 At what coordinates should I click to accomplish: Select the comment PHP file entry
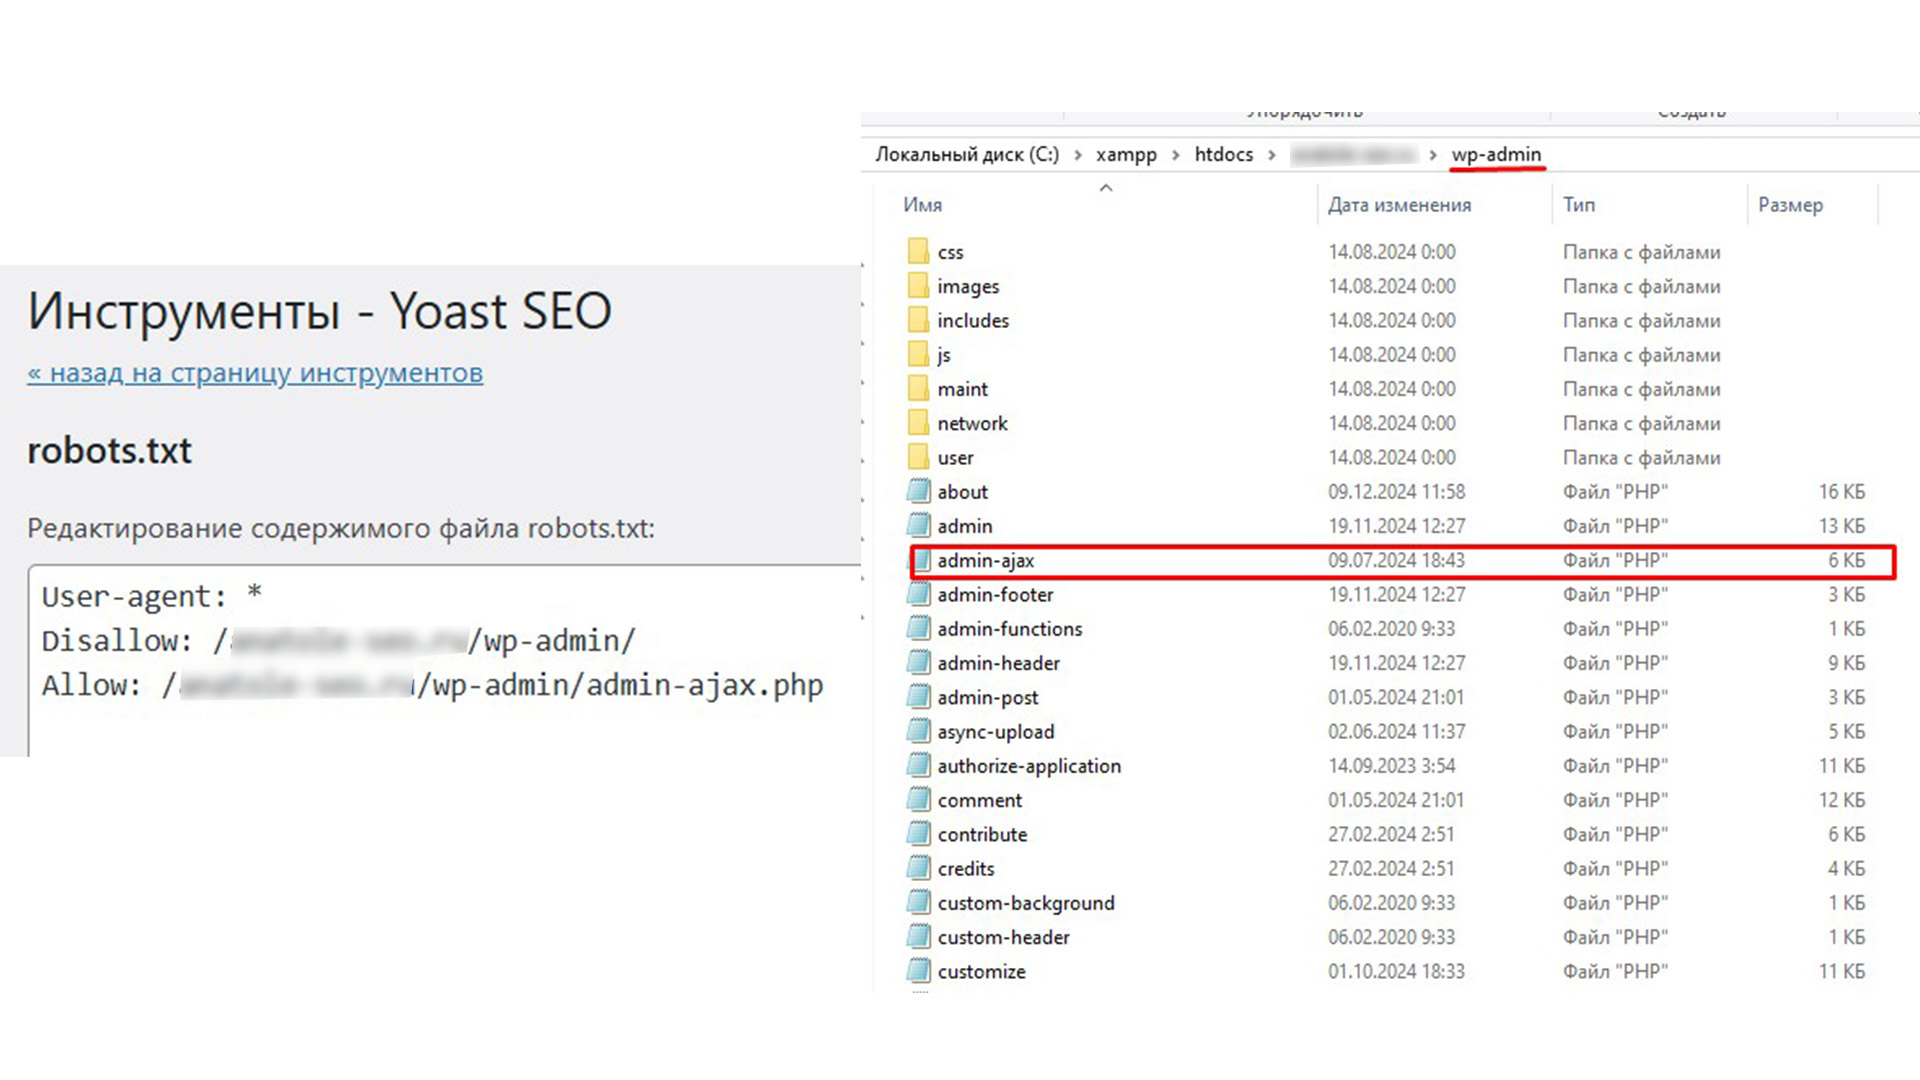tap(978, 799)
